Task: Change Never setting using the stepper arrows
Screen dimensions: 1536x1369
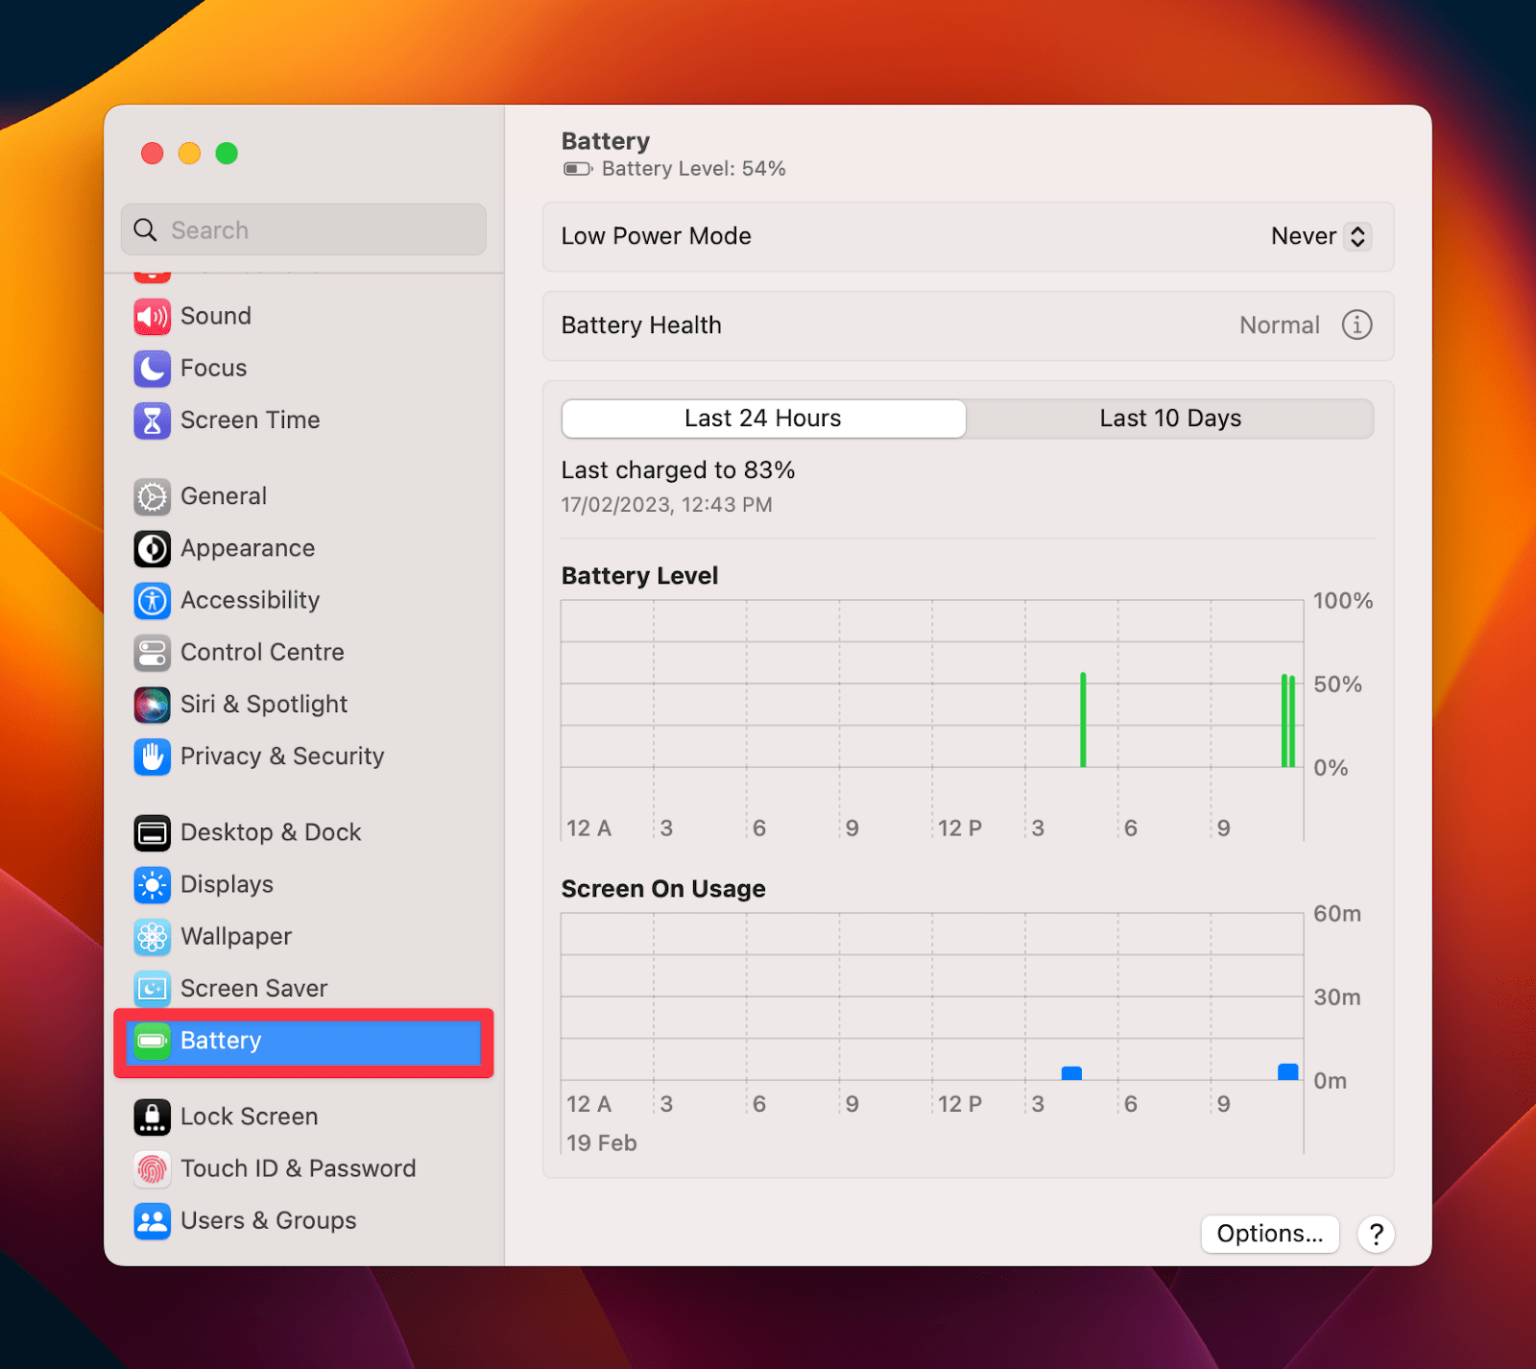Action: [1358, 236]
